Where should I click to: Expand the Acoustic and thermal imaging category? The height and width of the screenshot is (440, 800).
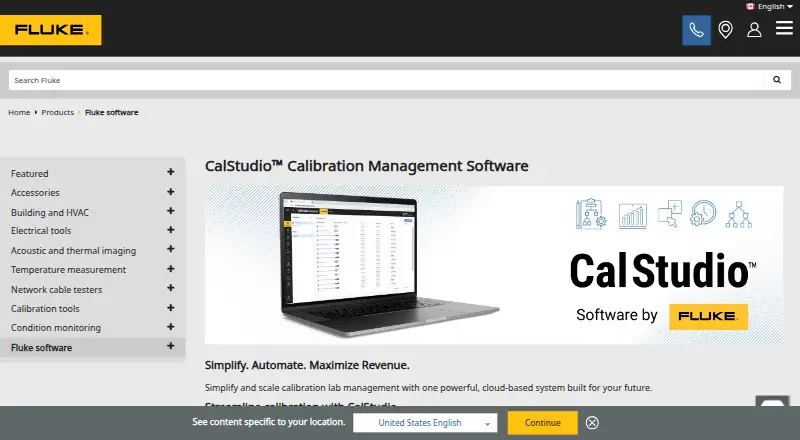point(170,249)
